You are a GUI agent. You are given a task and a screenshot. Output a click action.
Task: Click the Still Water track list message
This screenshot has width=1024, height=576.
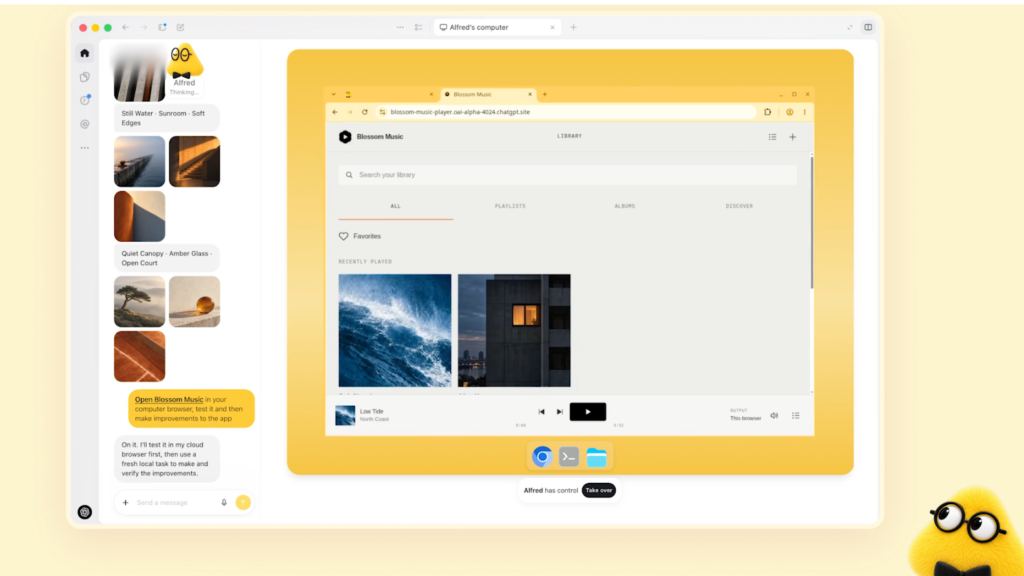[167, 118]
